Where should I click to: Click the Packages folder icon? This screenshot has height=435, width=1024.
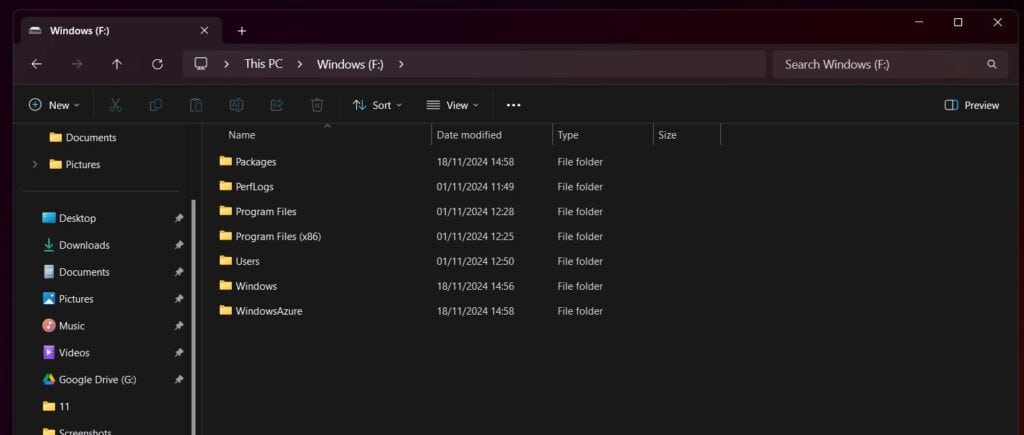click(226, 161)
